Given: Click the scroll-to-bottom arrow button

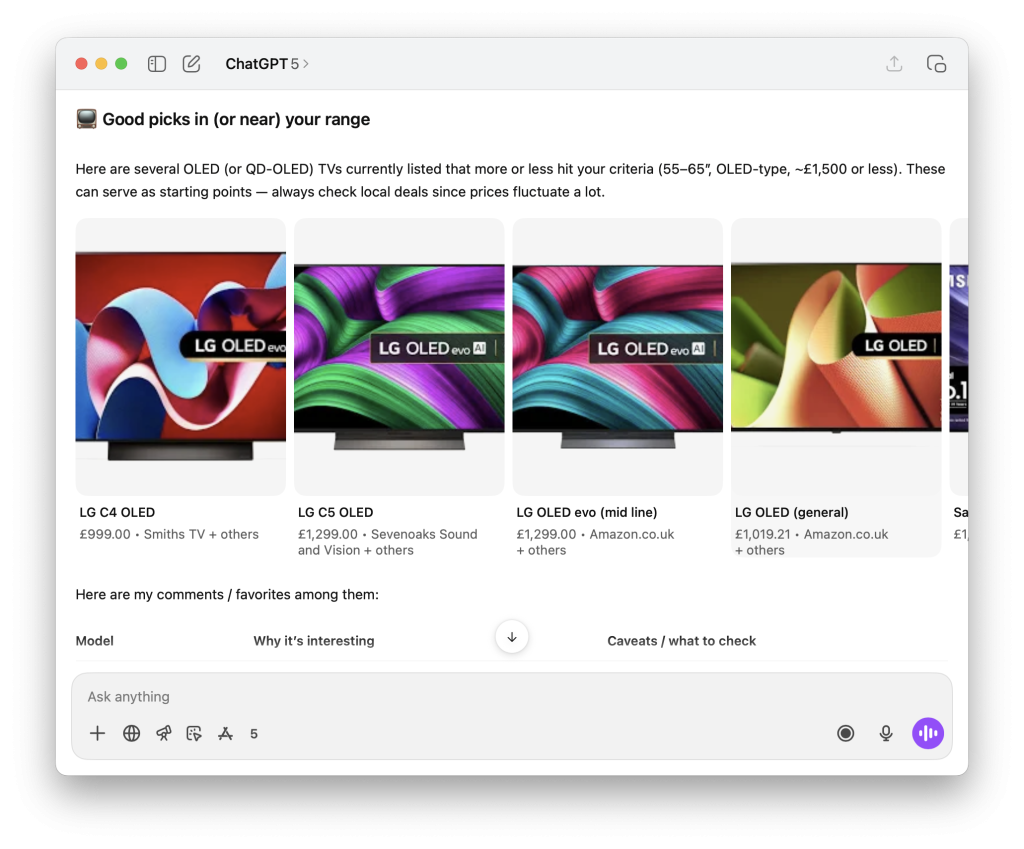Looking at the screenshot, I should pyautogui.click(x=512, y=637).
